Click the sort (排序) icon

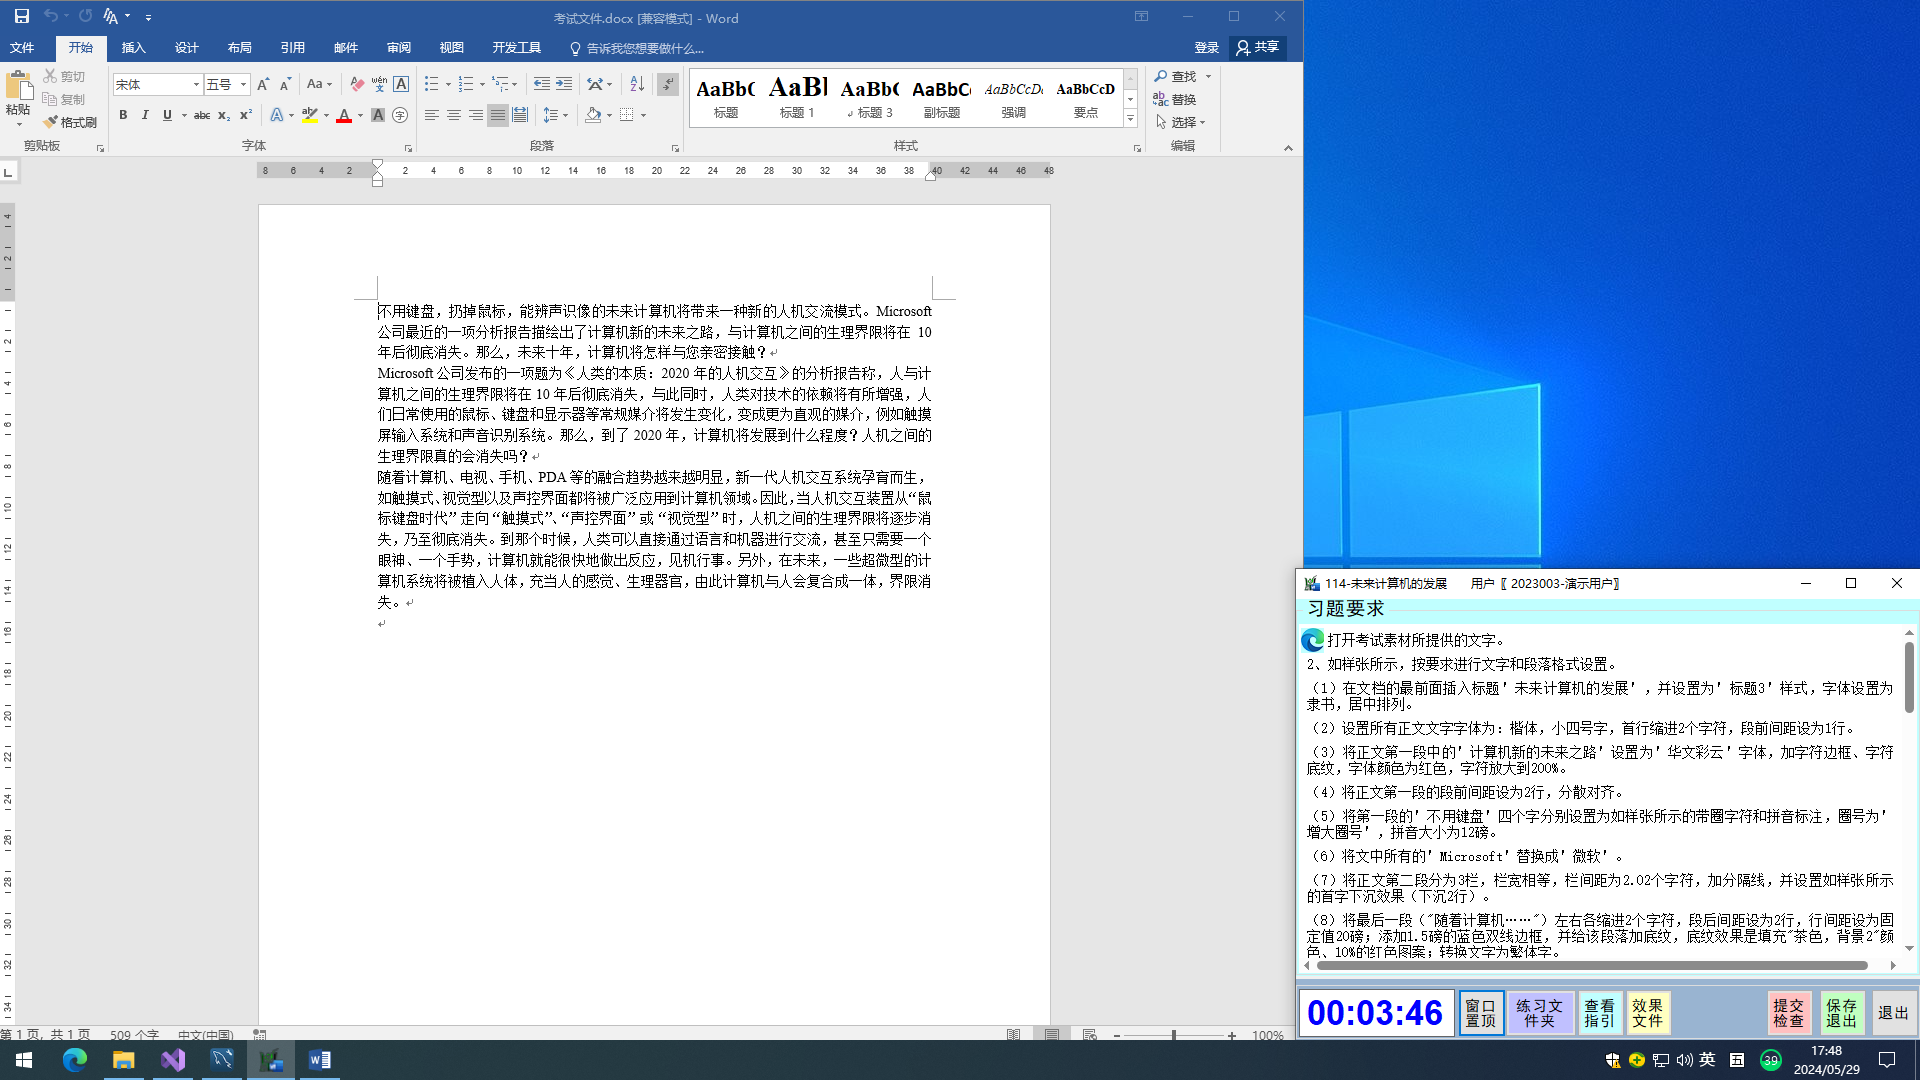point(636,84)
